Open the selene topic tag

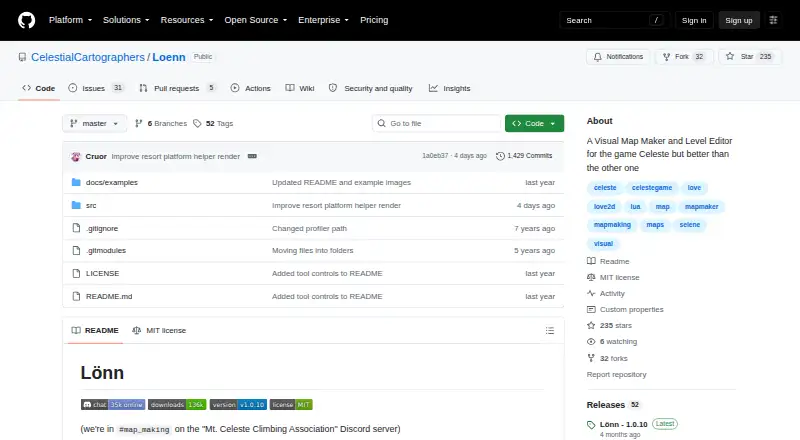coord(690,225)
